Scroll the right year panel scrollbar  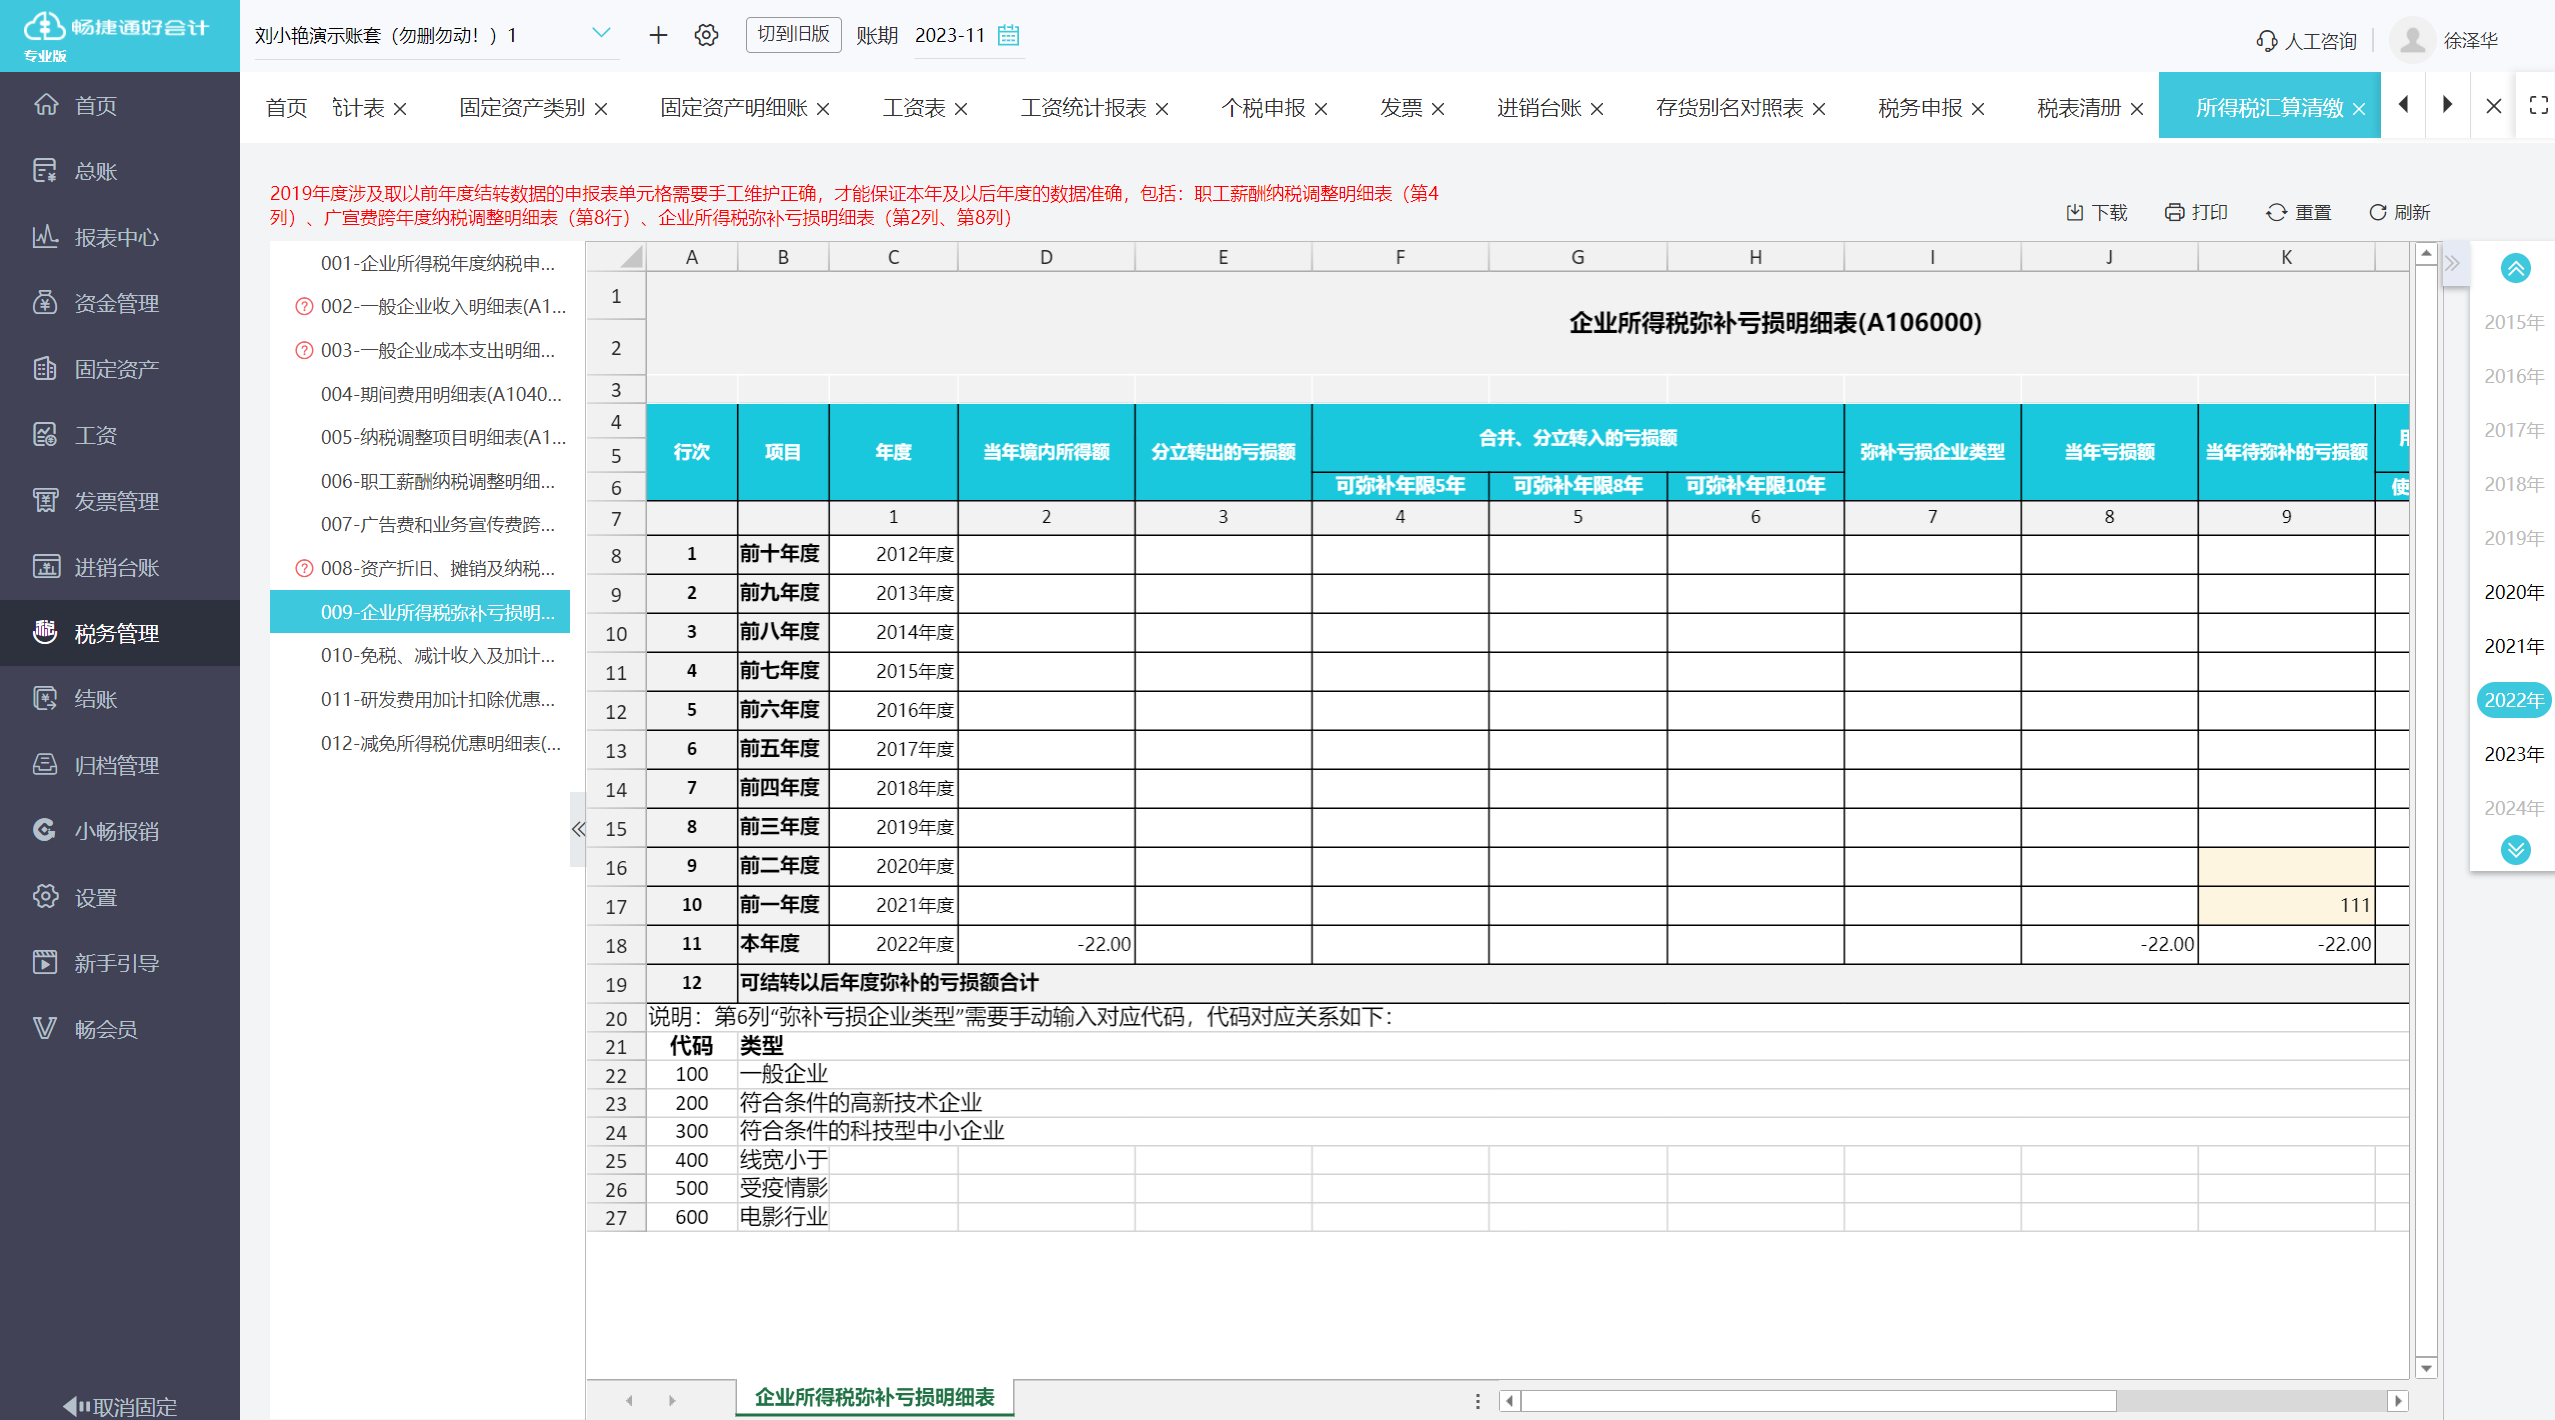tap(2511, 848)
